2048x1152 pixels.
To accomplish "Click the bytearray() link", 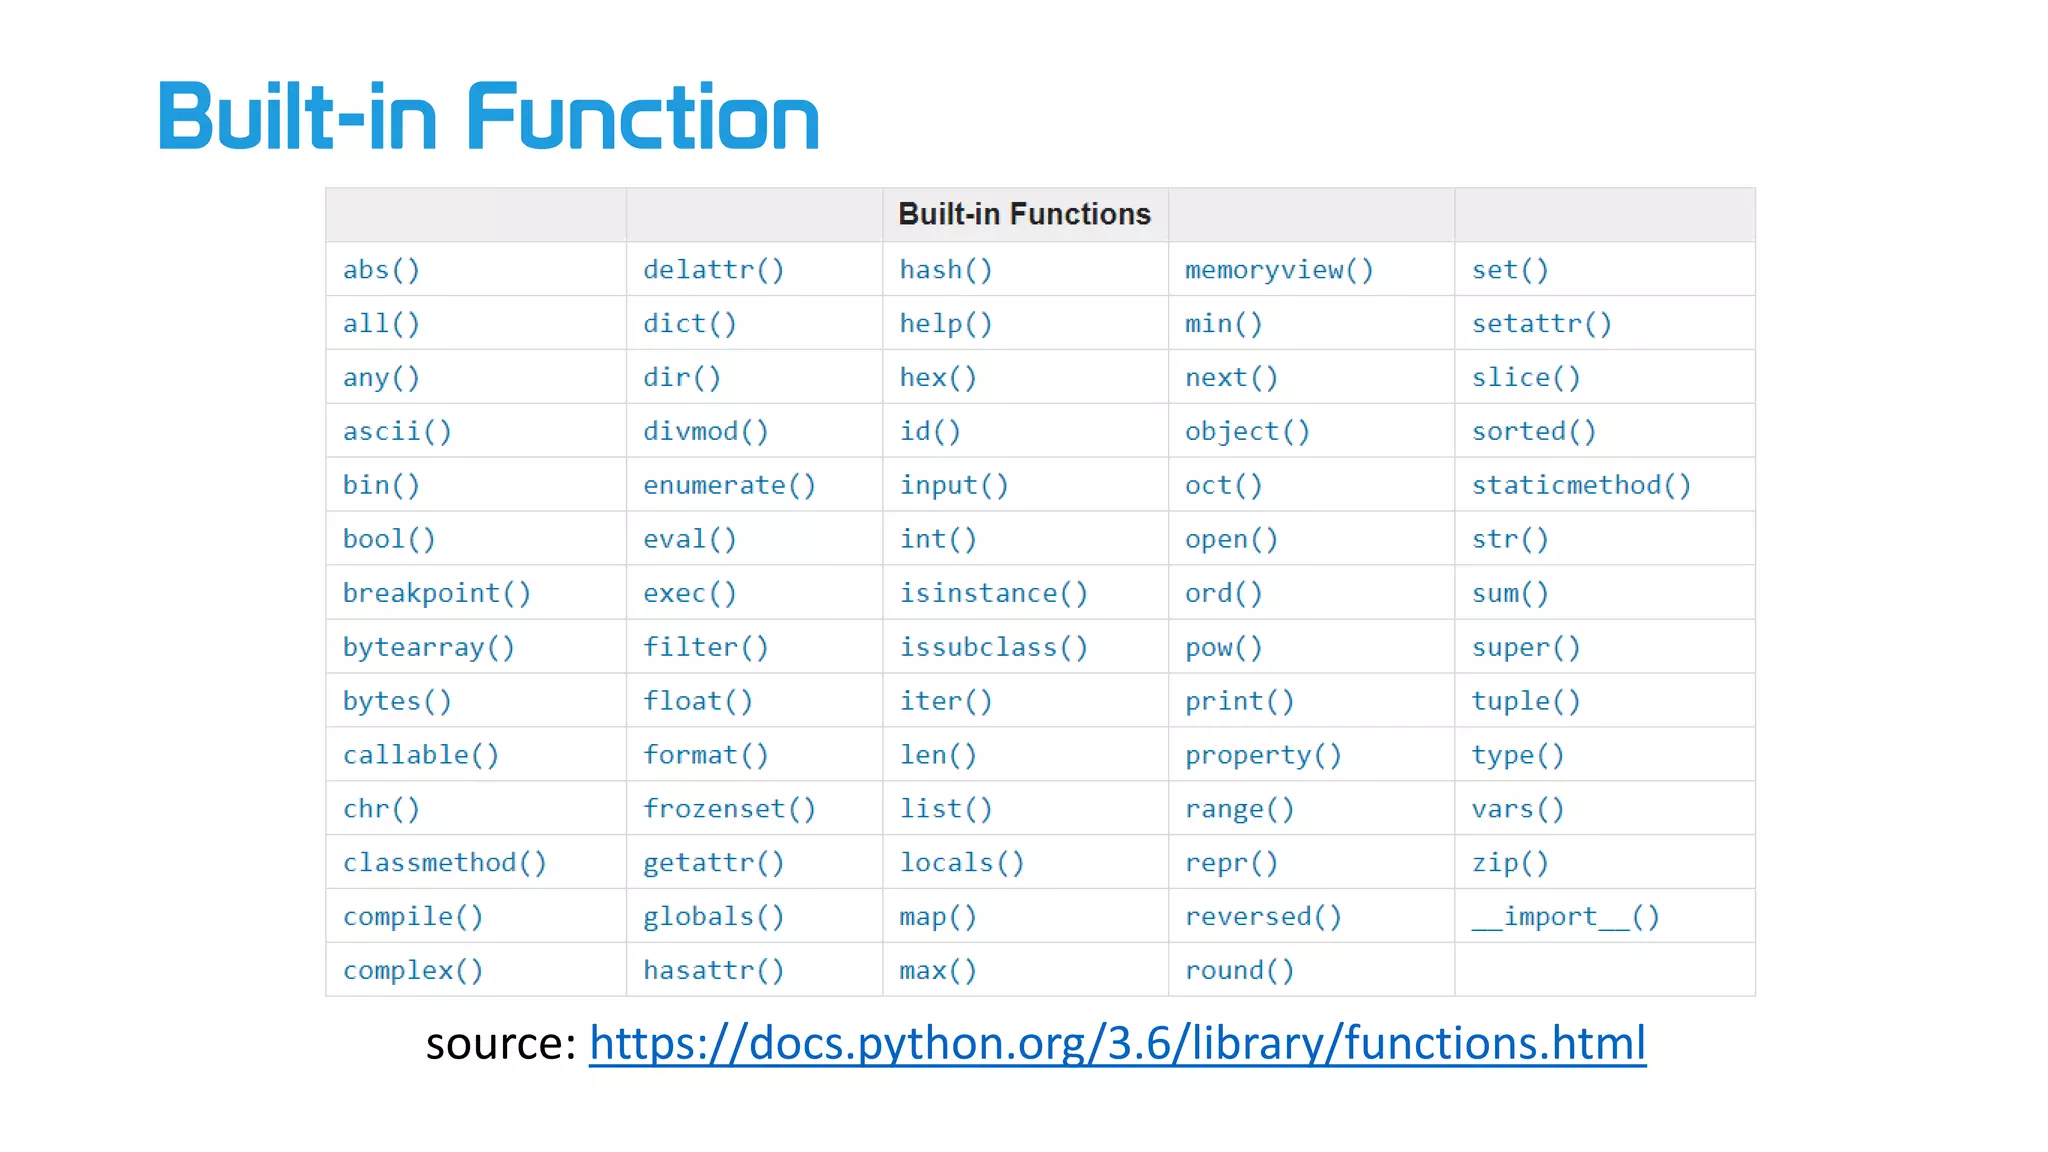I will (x=428, y=648).
